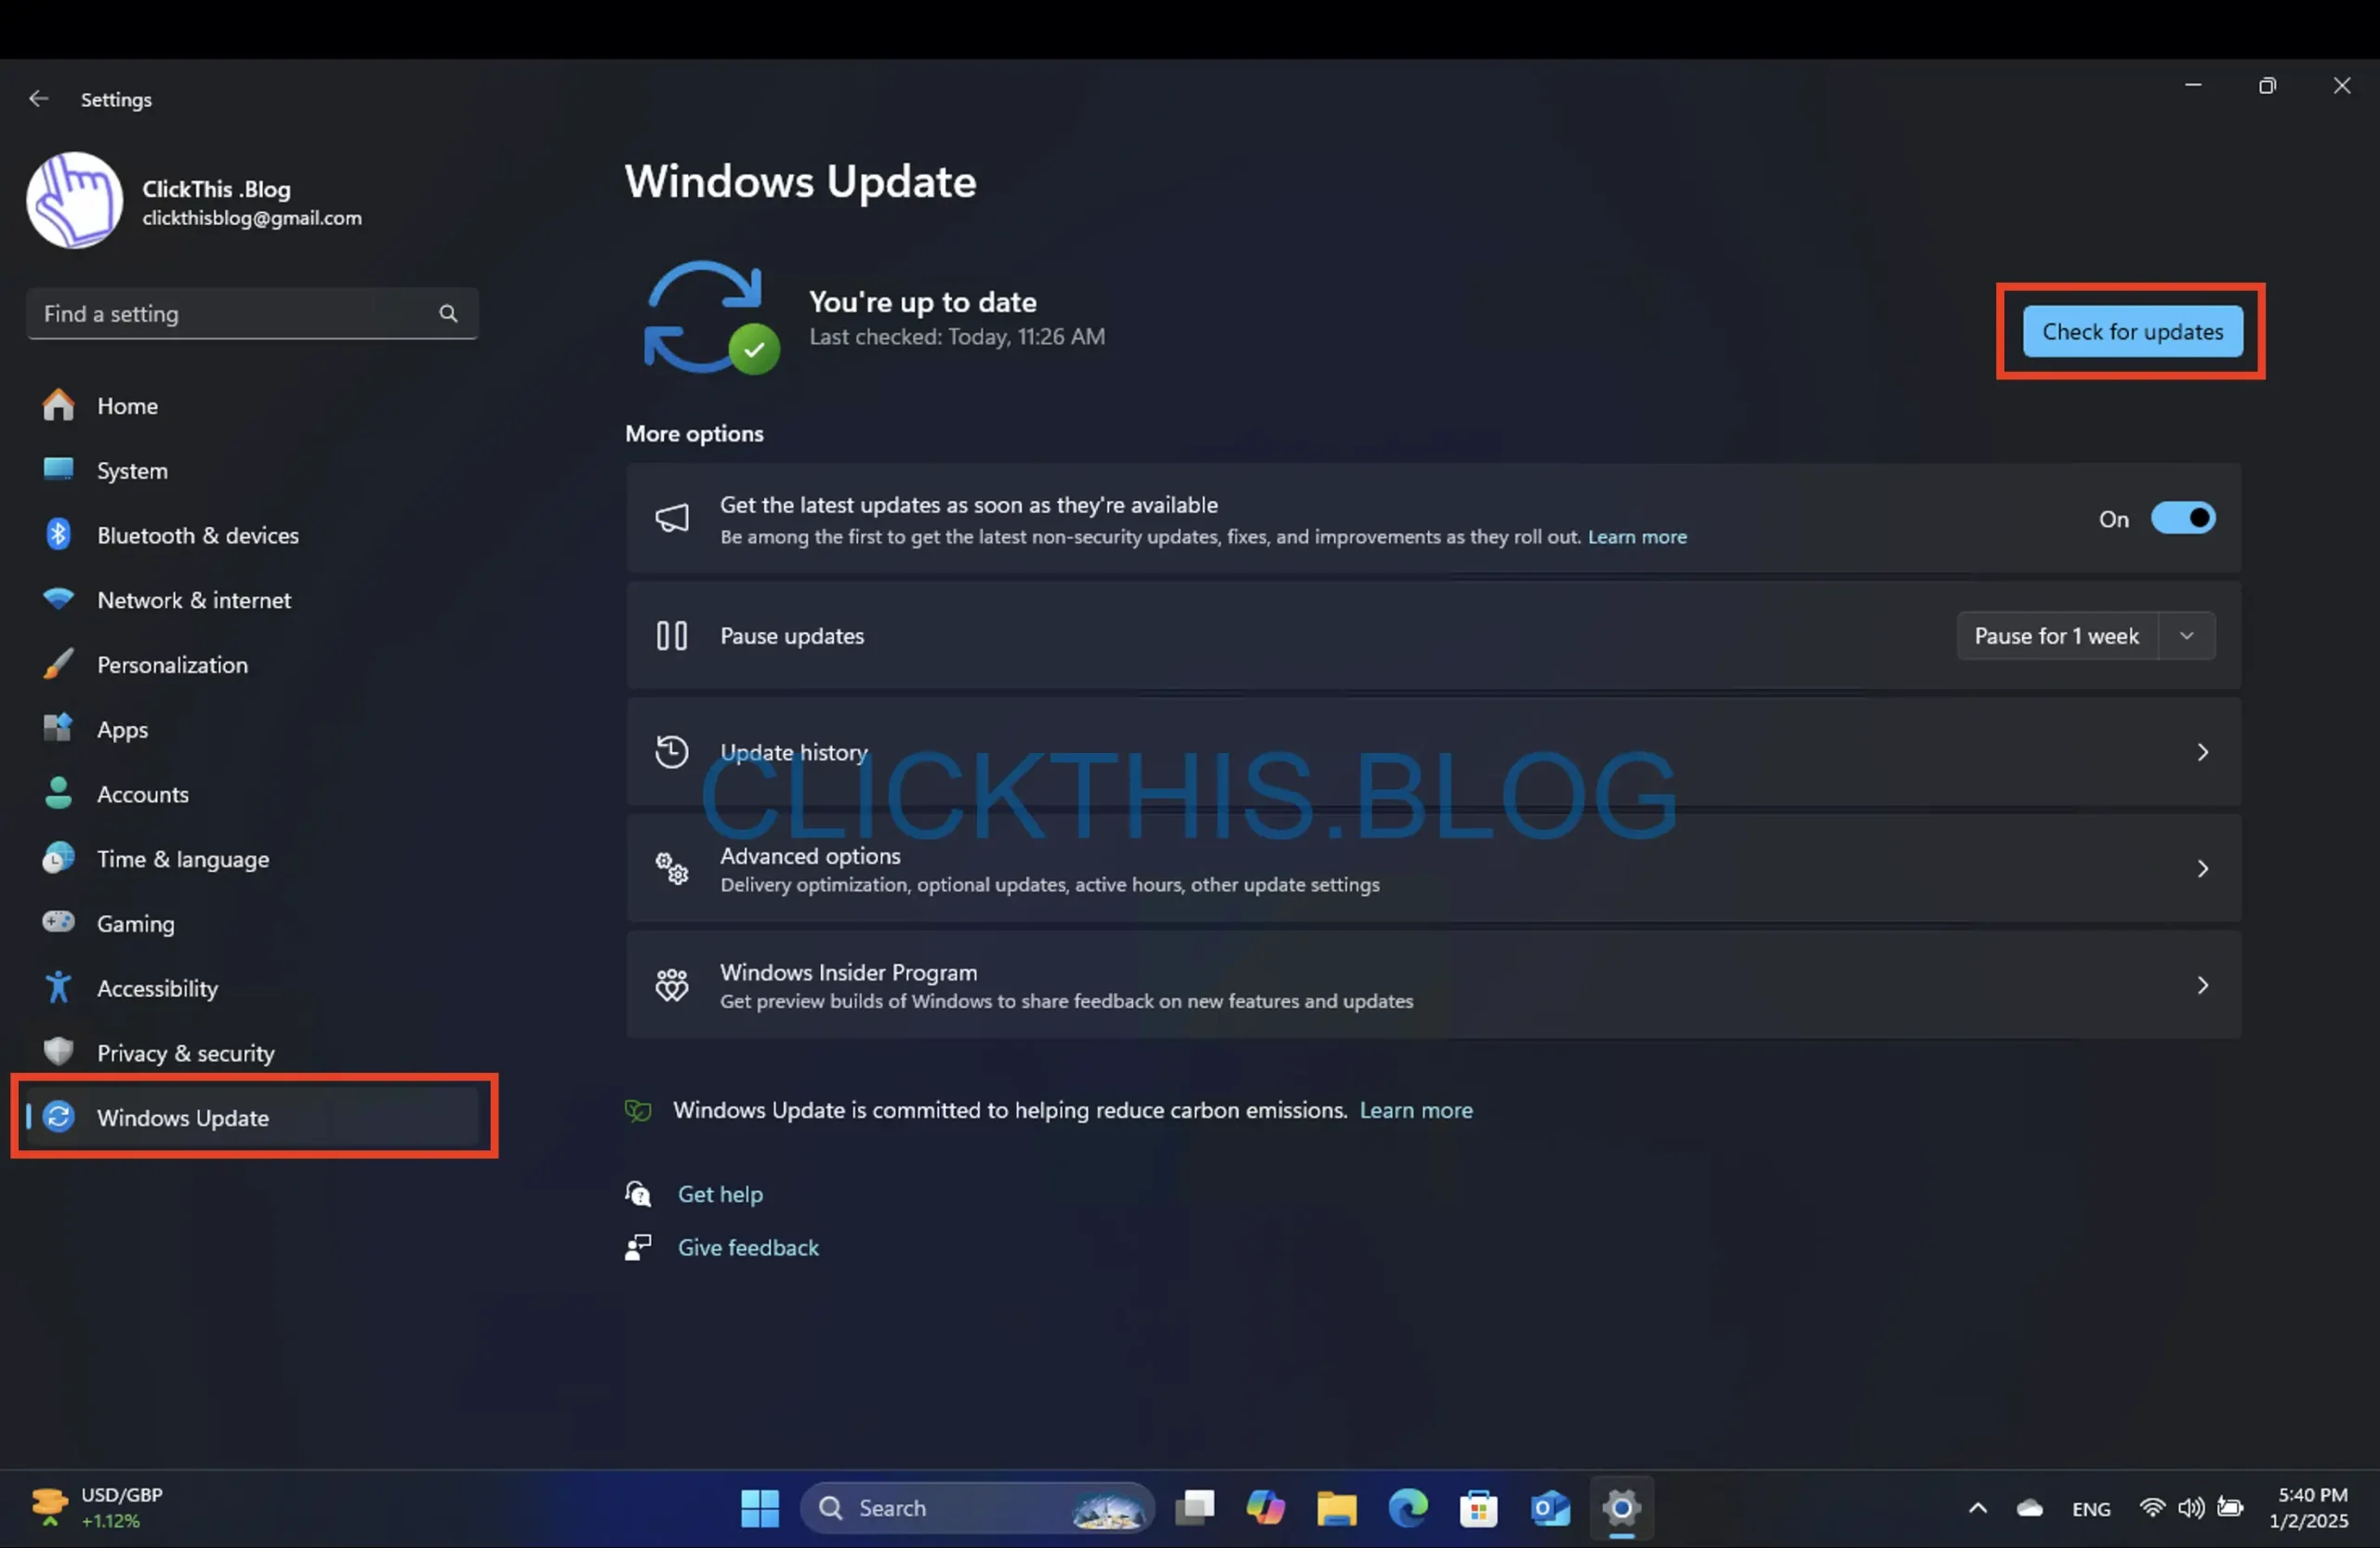Click the Get help icon
Image resolution: width=2380 pixels, height=1548 pixels.
click(x=638, y=1194)
